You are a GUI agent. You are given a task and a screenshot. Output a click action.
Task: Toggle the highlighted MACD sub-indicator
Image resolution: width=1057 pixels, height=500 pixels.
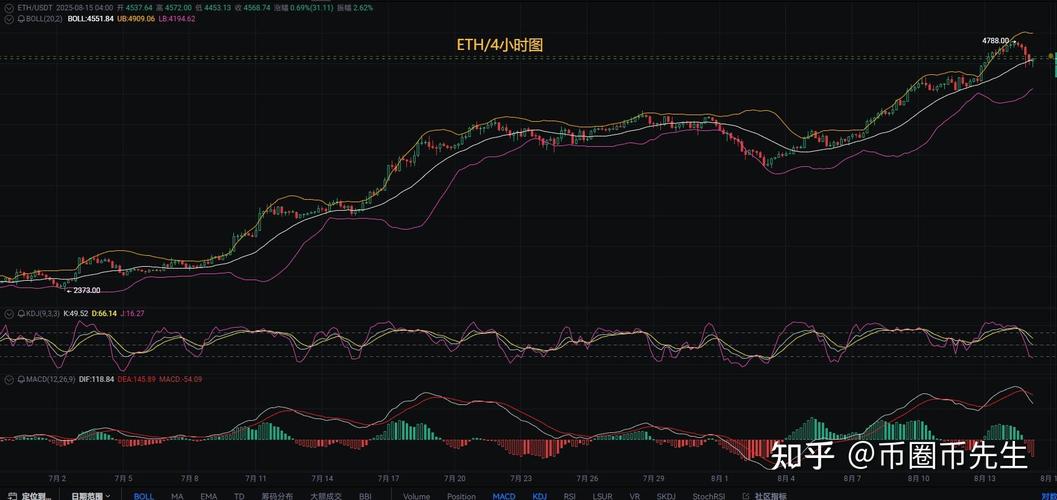click(x=504, y=496)
